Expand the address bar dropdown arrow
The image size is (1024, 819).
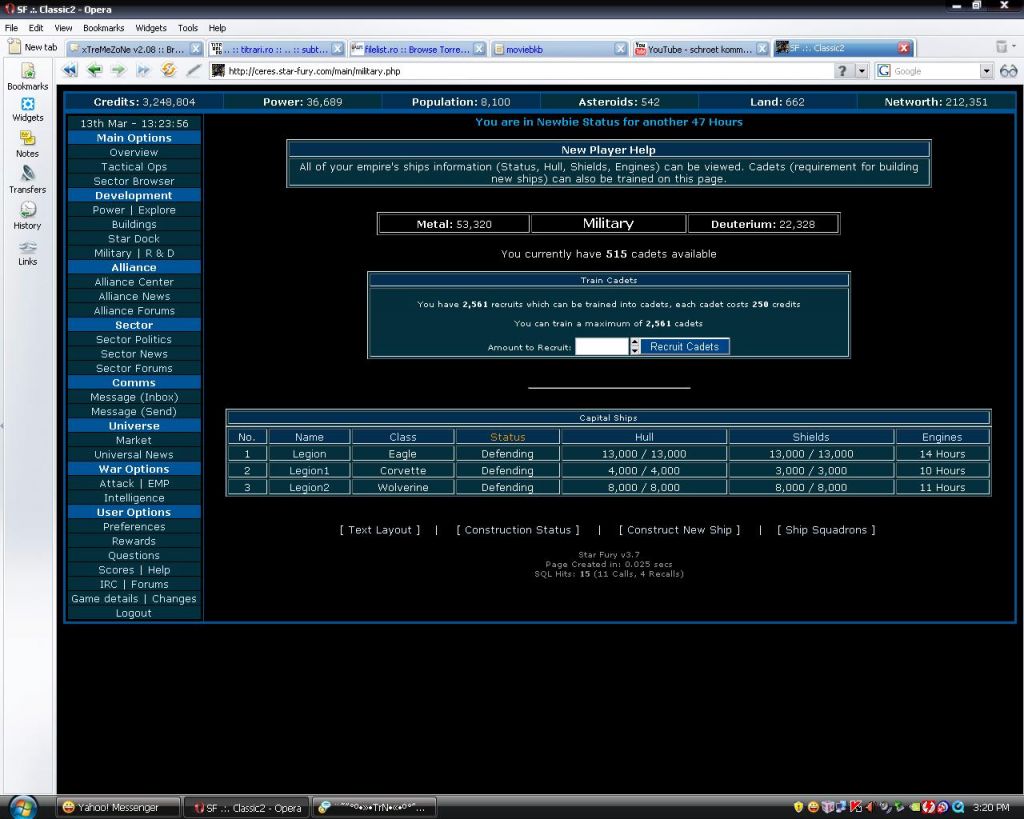coord(862,71)
